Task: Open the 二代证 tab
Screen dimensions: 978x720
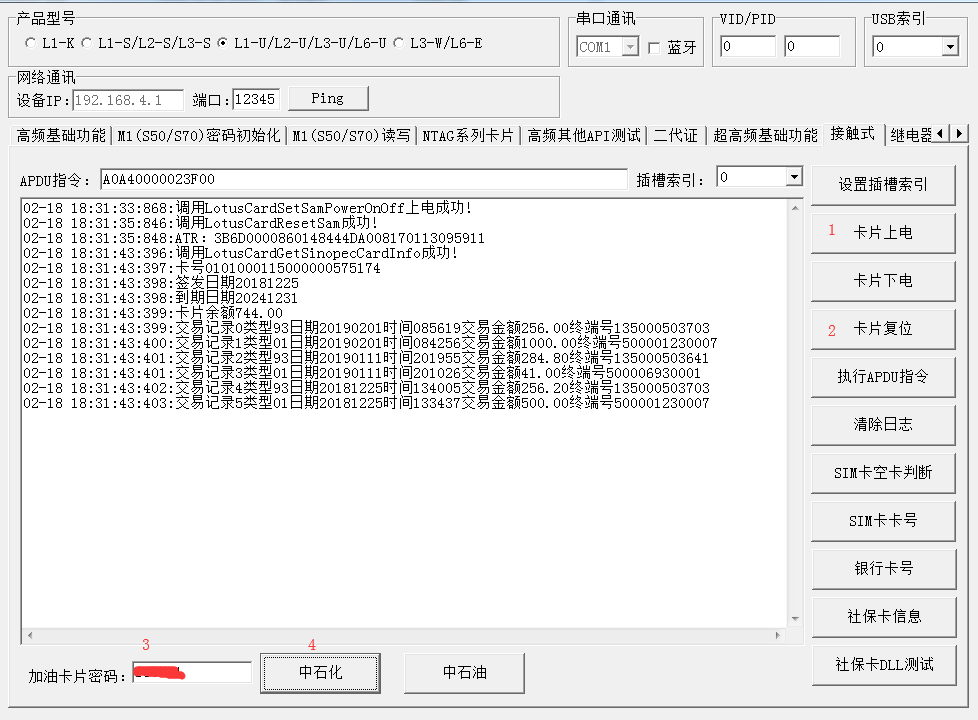Action: [675, 135]
